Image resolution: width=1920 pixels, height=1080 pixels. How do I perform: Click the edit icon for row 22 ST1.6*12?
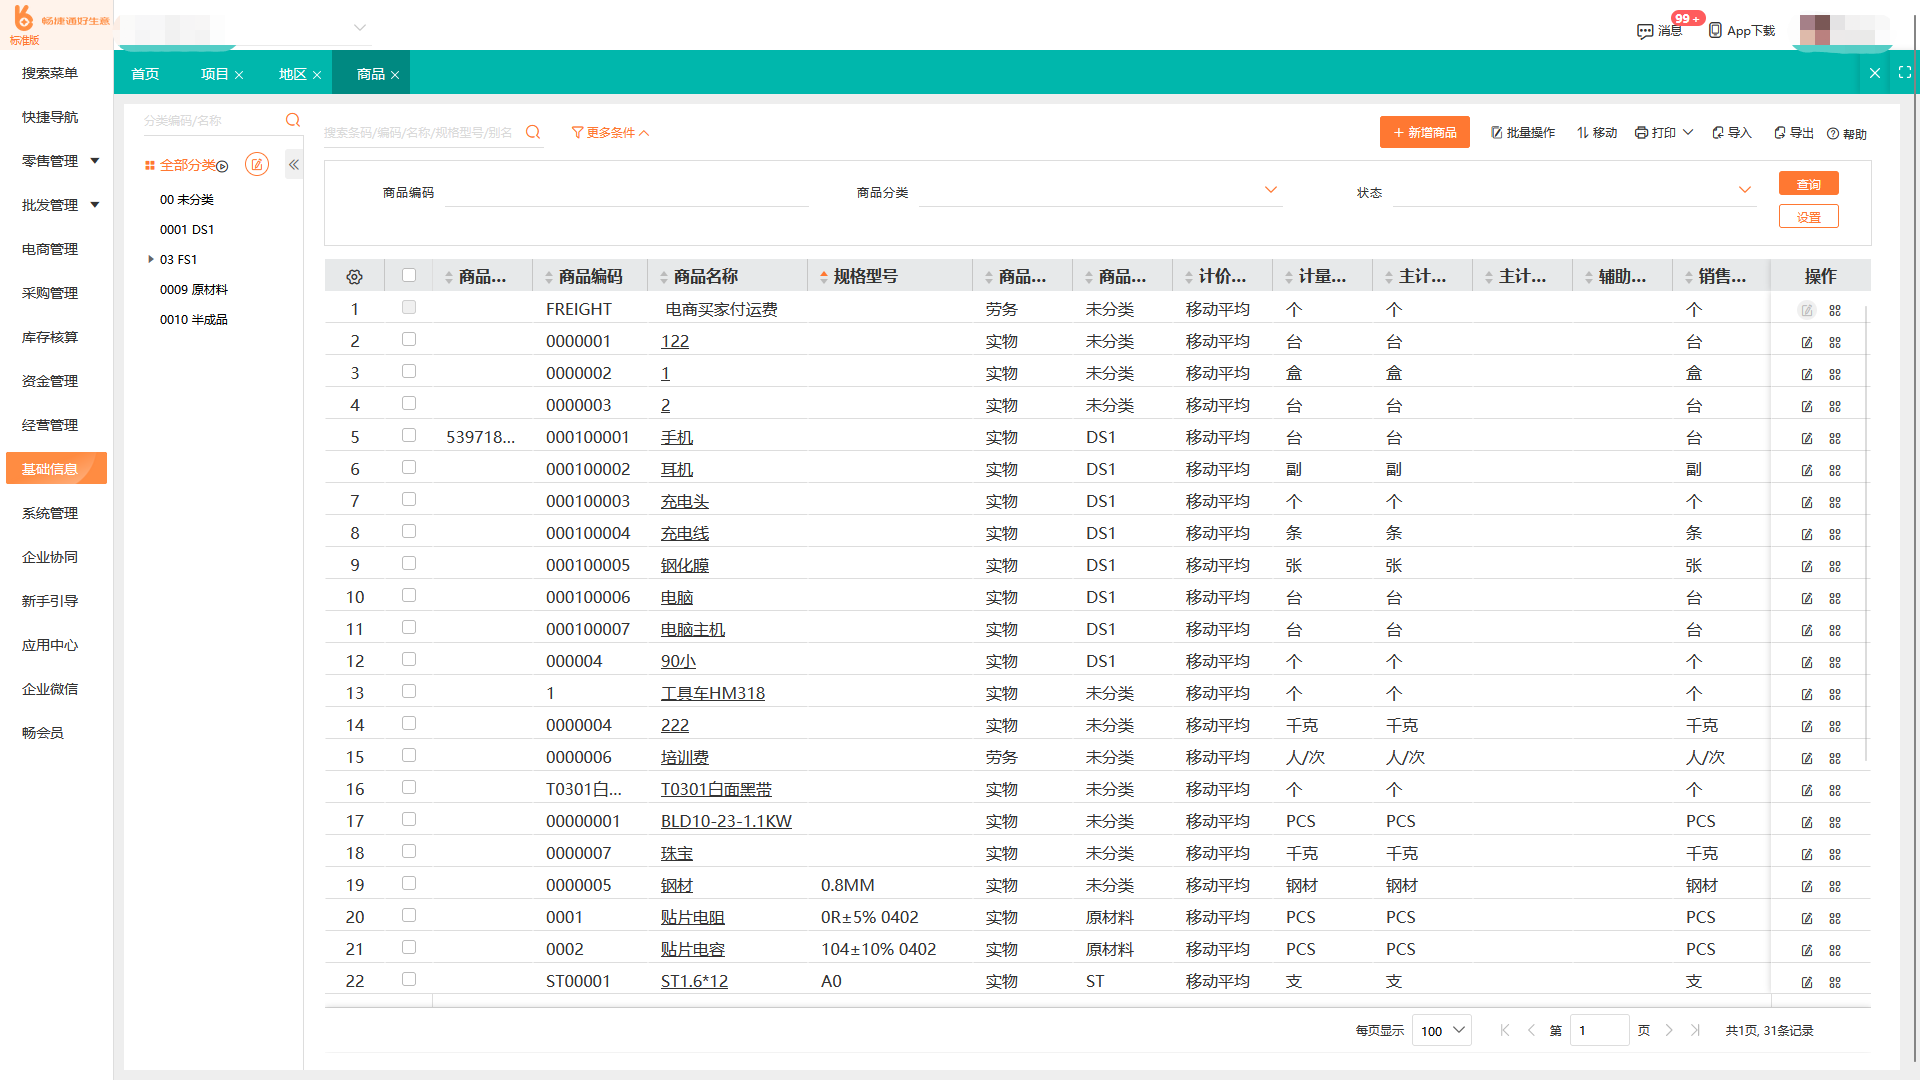pos(1805,981)
